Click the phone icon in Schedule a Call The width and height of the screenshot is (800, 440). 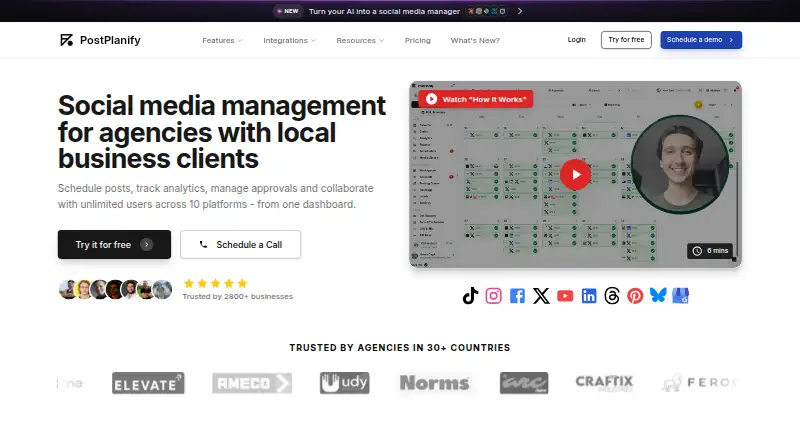click(203, 245)
